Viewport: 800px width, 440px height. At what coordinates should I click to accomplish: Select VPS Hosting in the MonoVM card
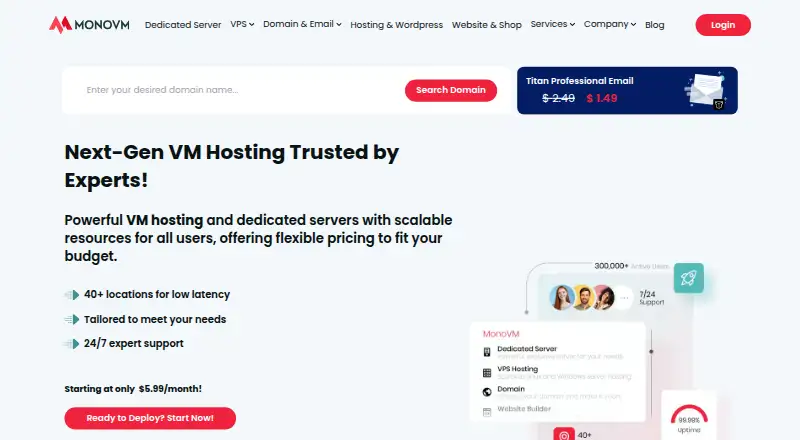(x=517, y=369)
